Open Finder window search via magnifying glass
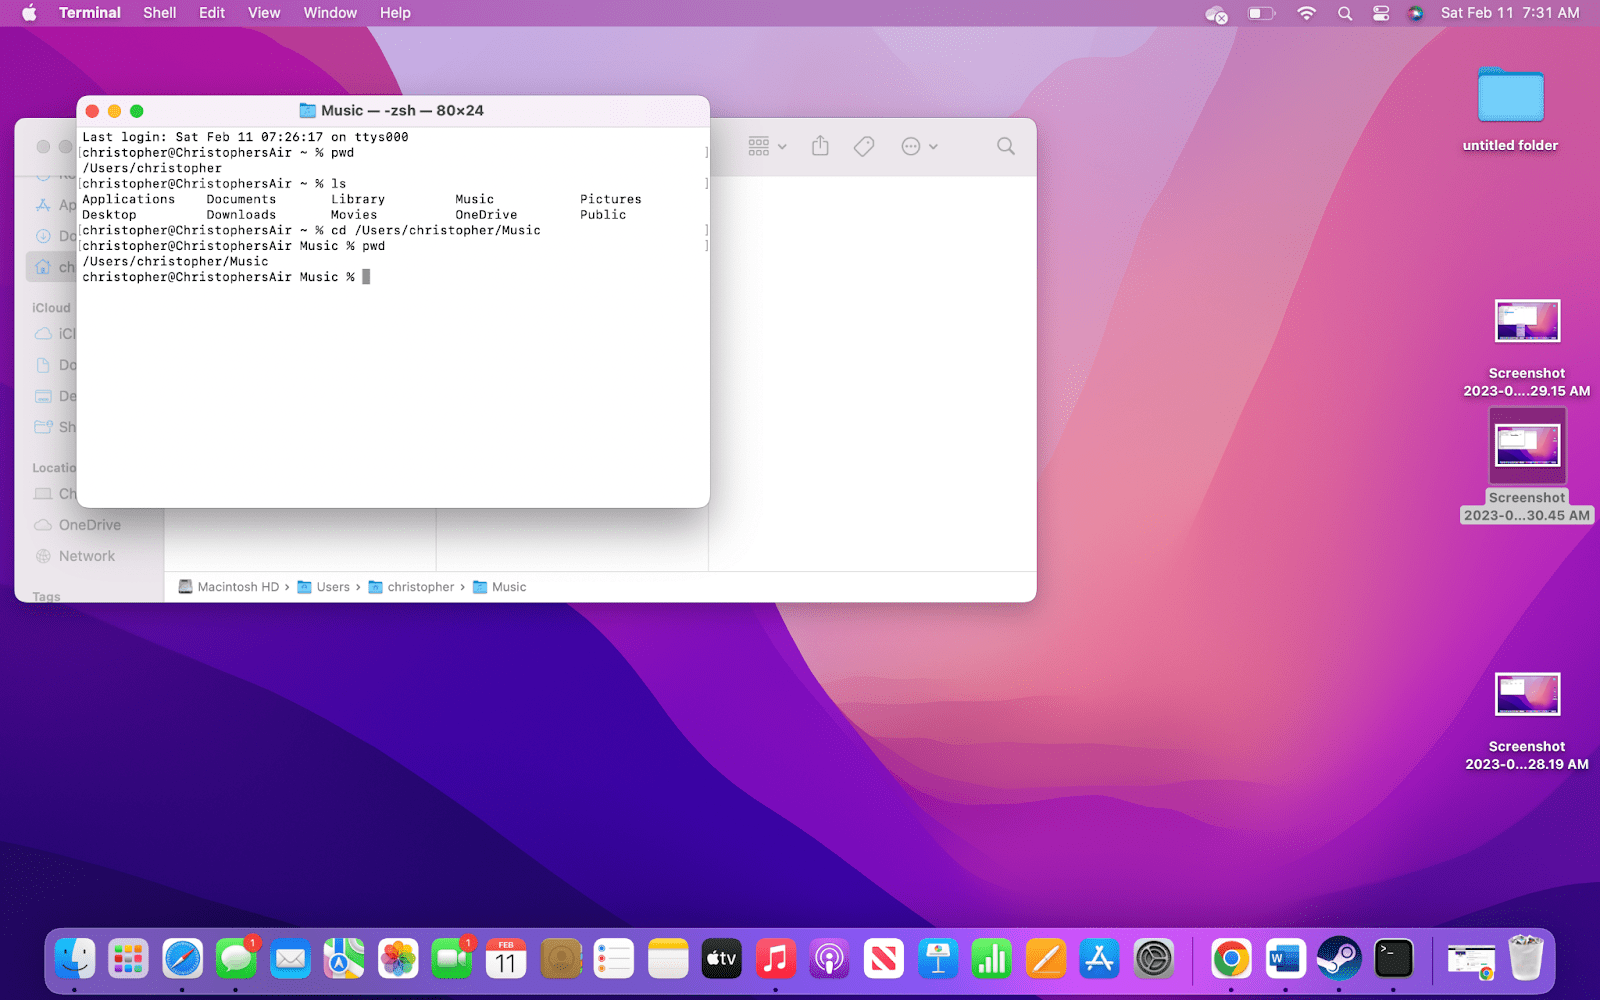 click(1005, 146)
